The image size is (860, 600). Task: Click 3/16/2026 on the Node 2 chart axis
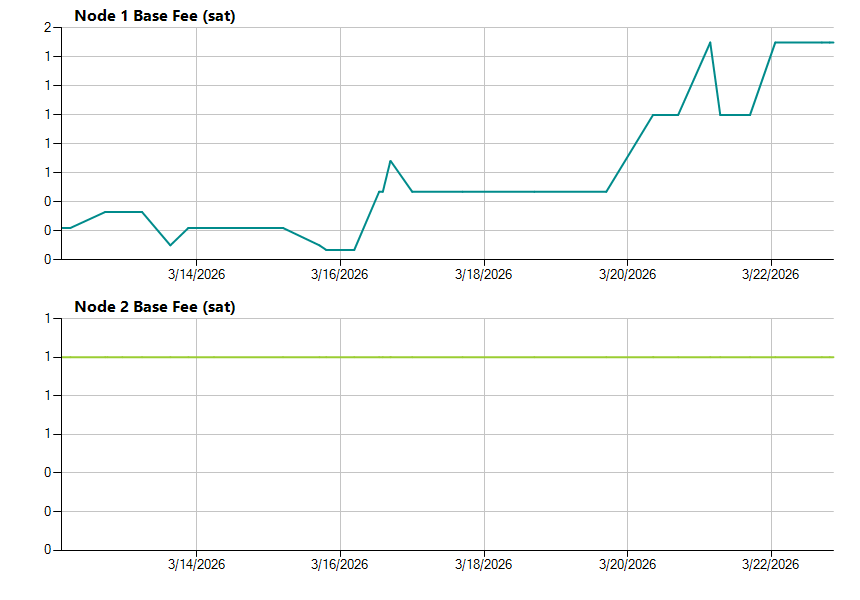340,565
